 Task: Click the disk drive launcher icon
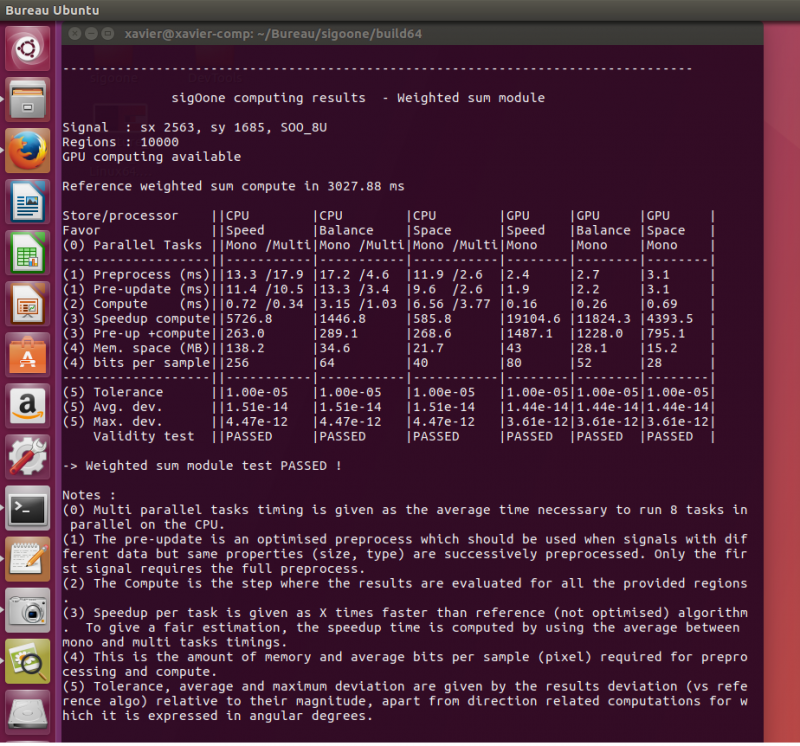click(x=28, y=712)
